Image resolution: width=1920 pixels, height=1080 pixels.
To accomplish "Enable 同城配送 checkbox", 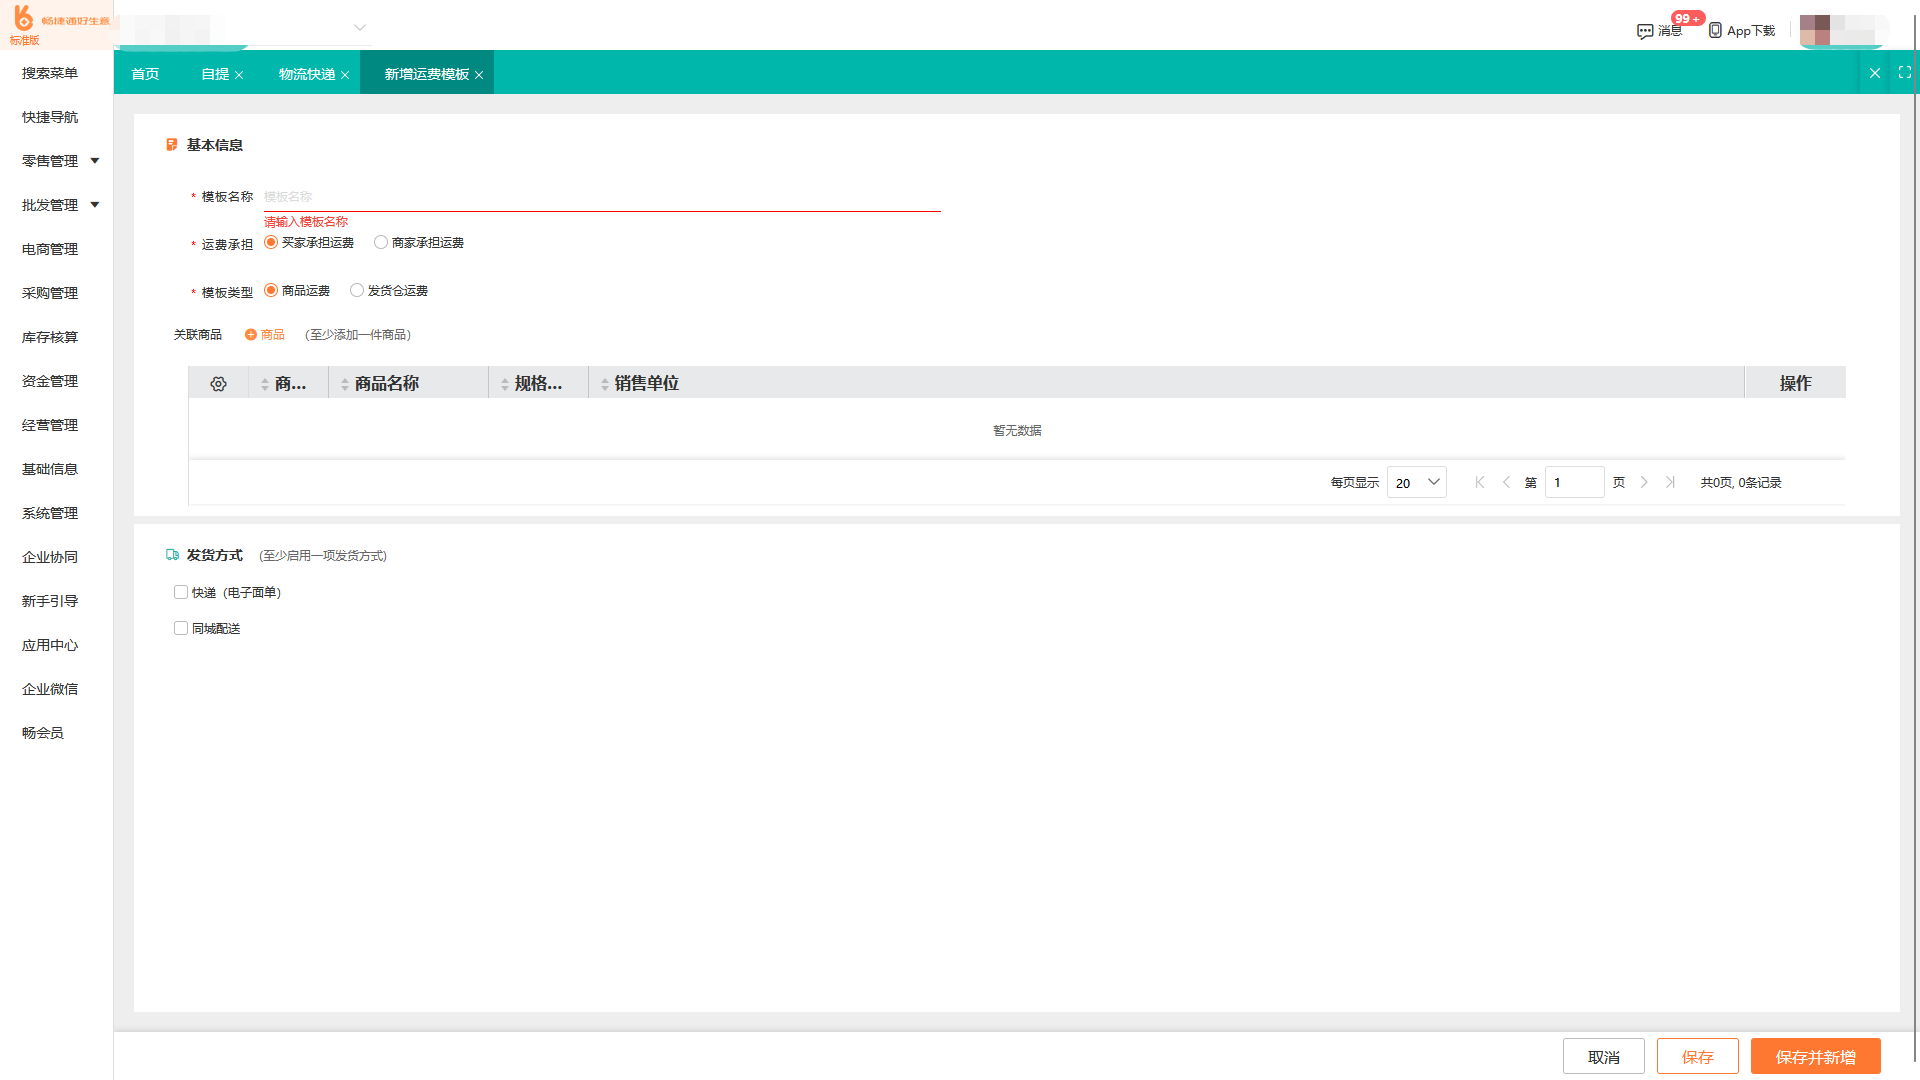I will pyautogui.click(x=181, y=626).
